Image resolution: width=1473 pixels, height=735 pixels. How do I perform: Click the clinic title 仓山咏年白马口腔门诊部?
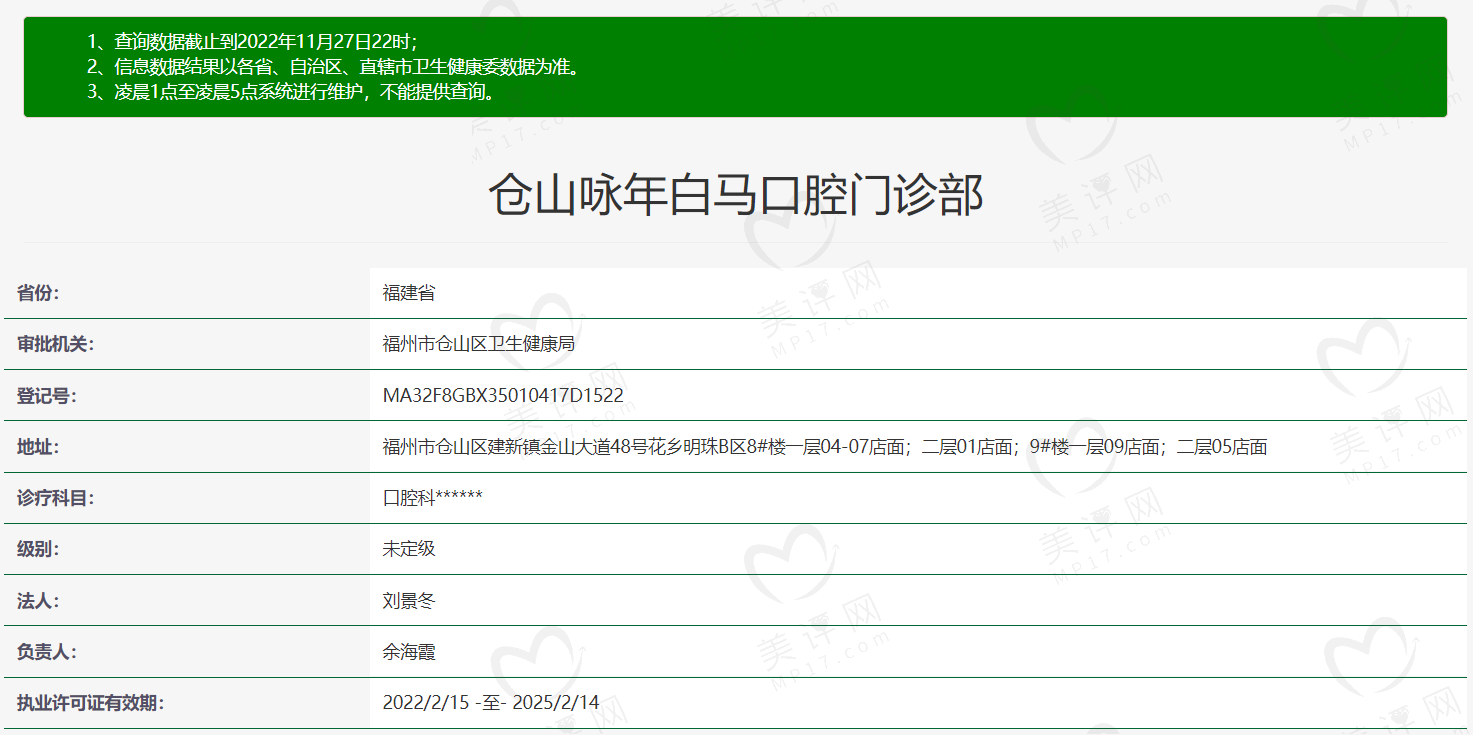(735, 194)
